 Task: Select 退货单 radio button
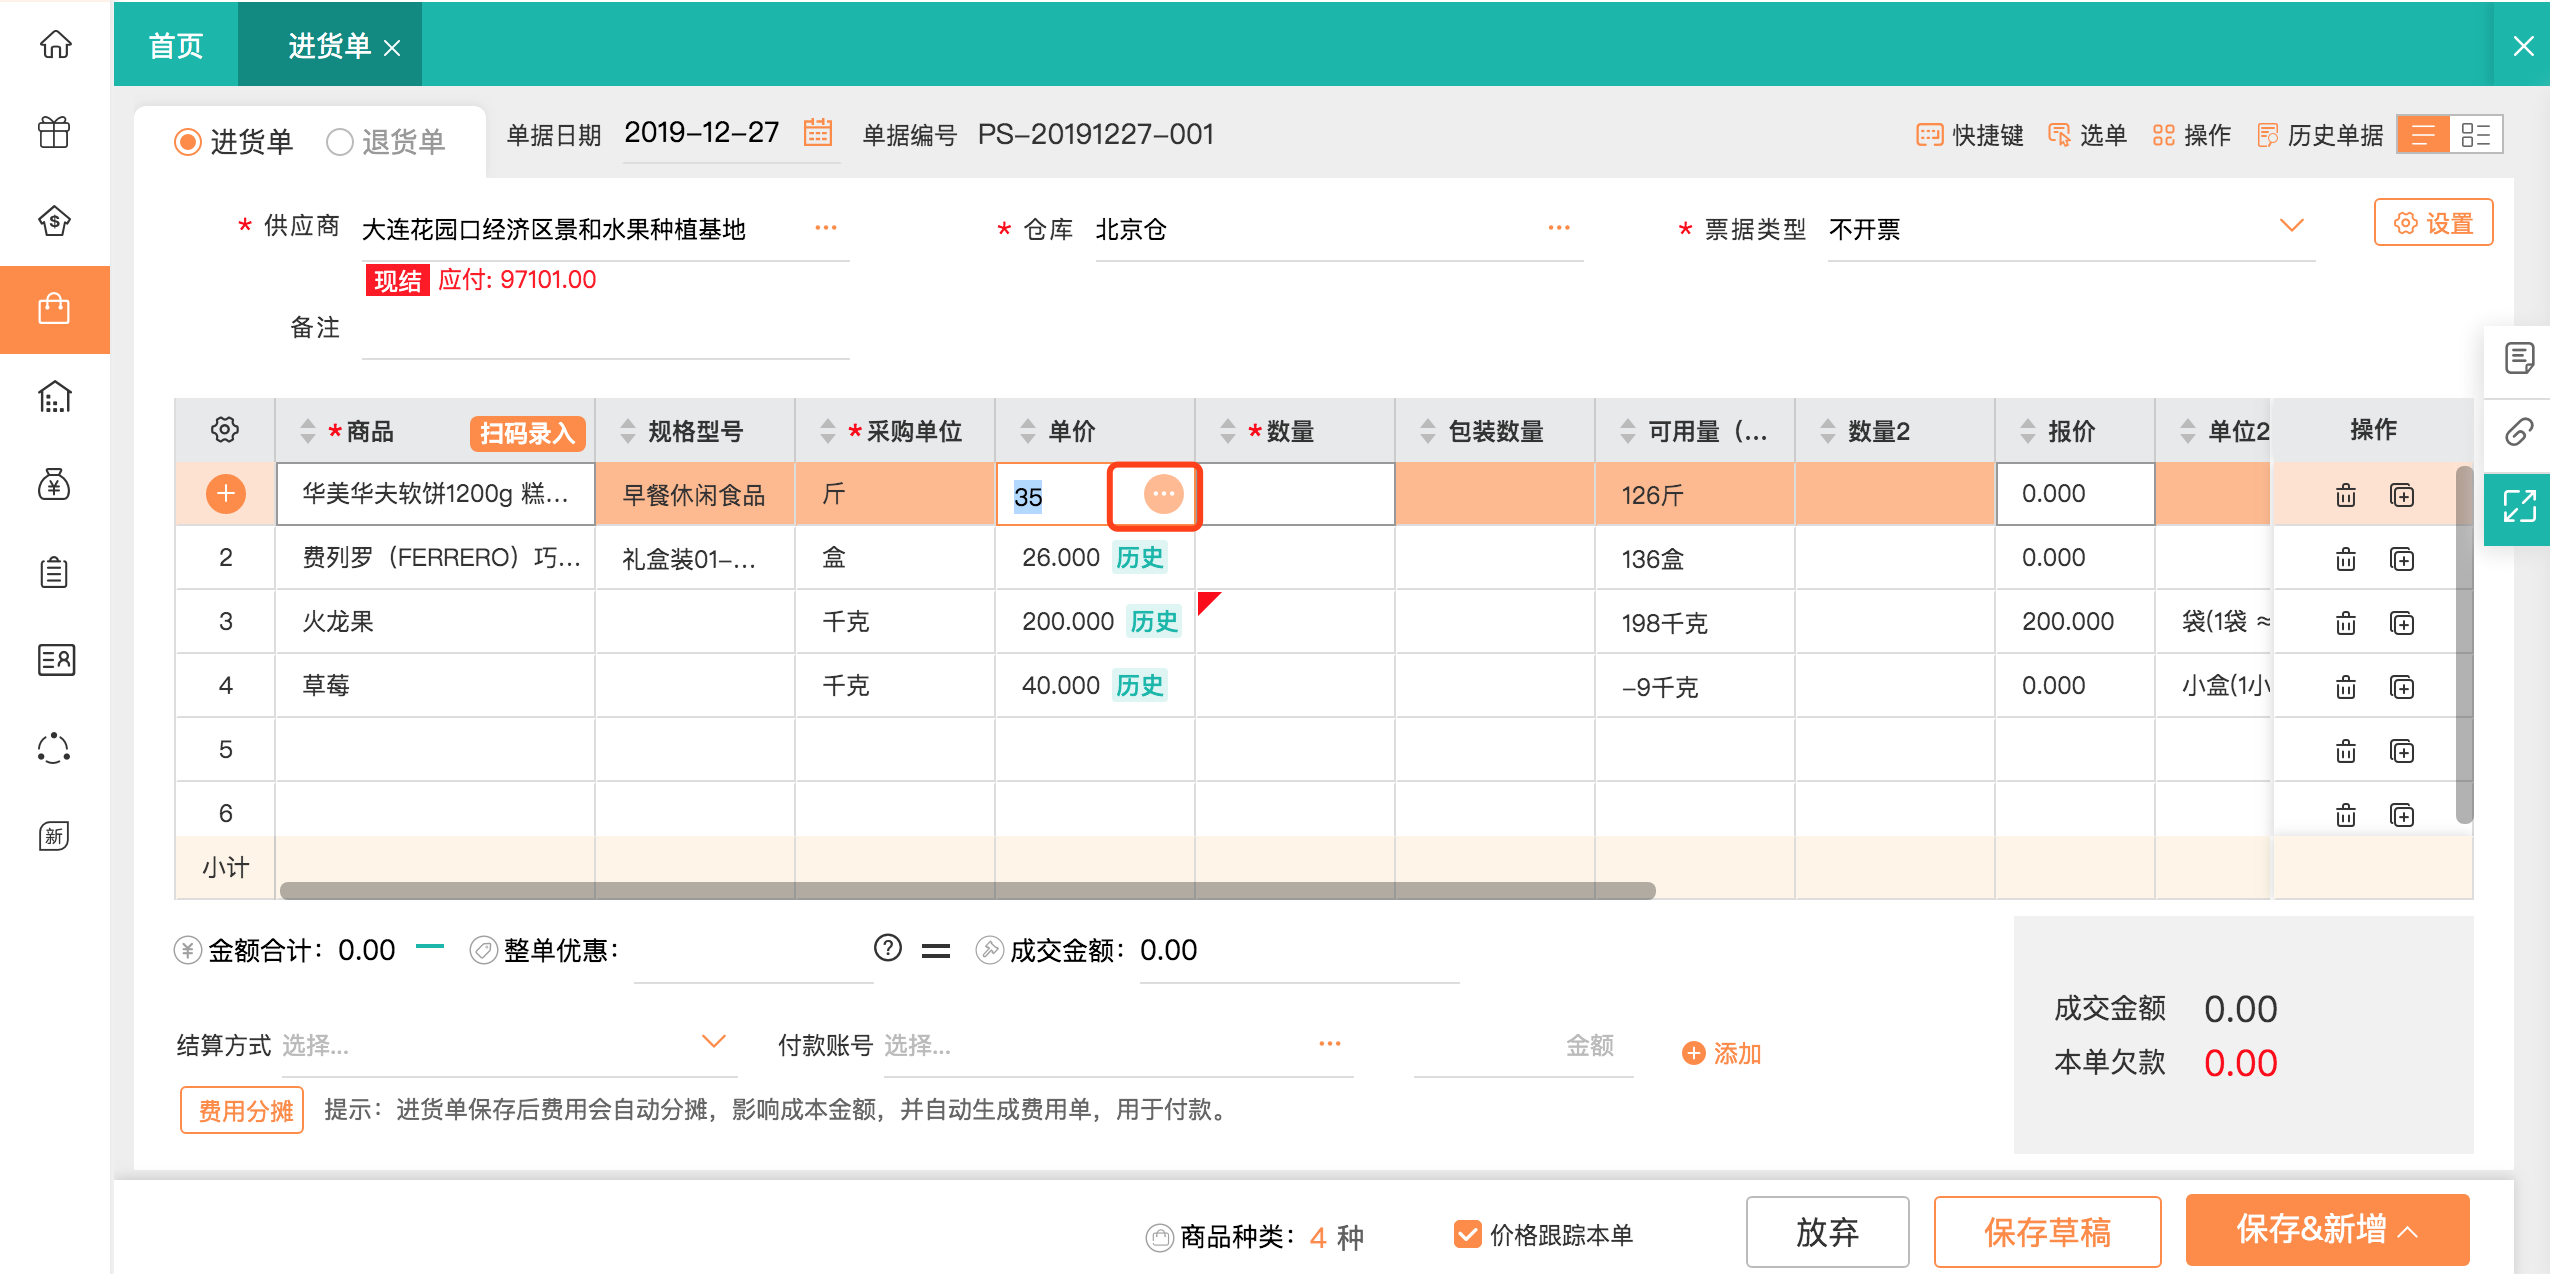(x=343, y=137)
